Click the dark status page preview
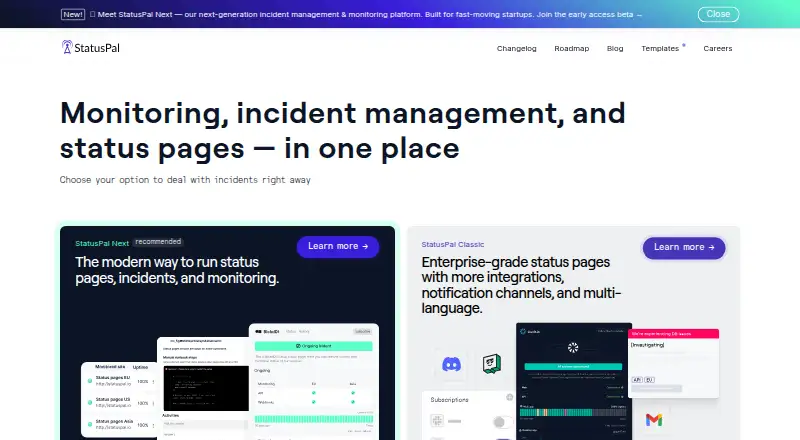 573,381
